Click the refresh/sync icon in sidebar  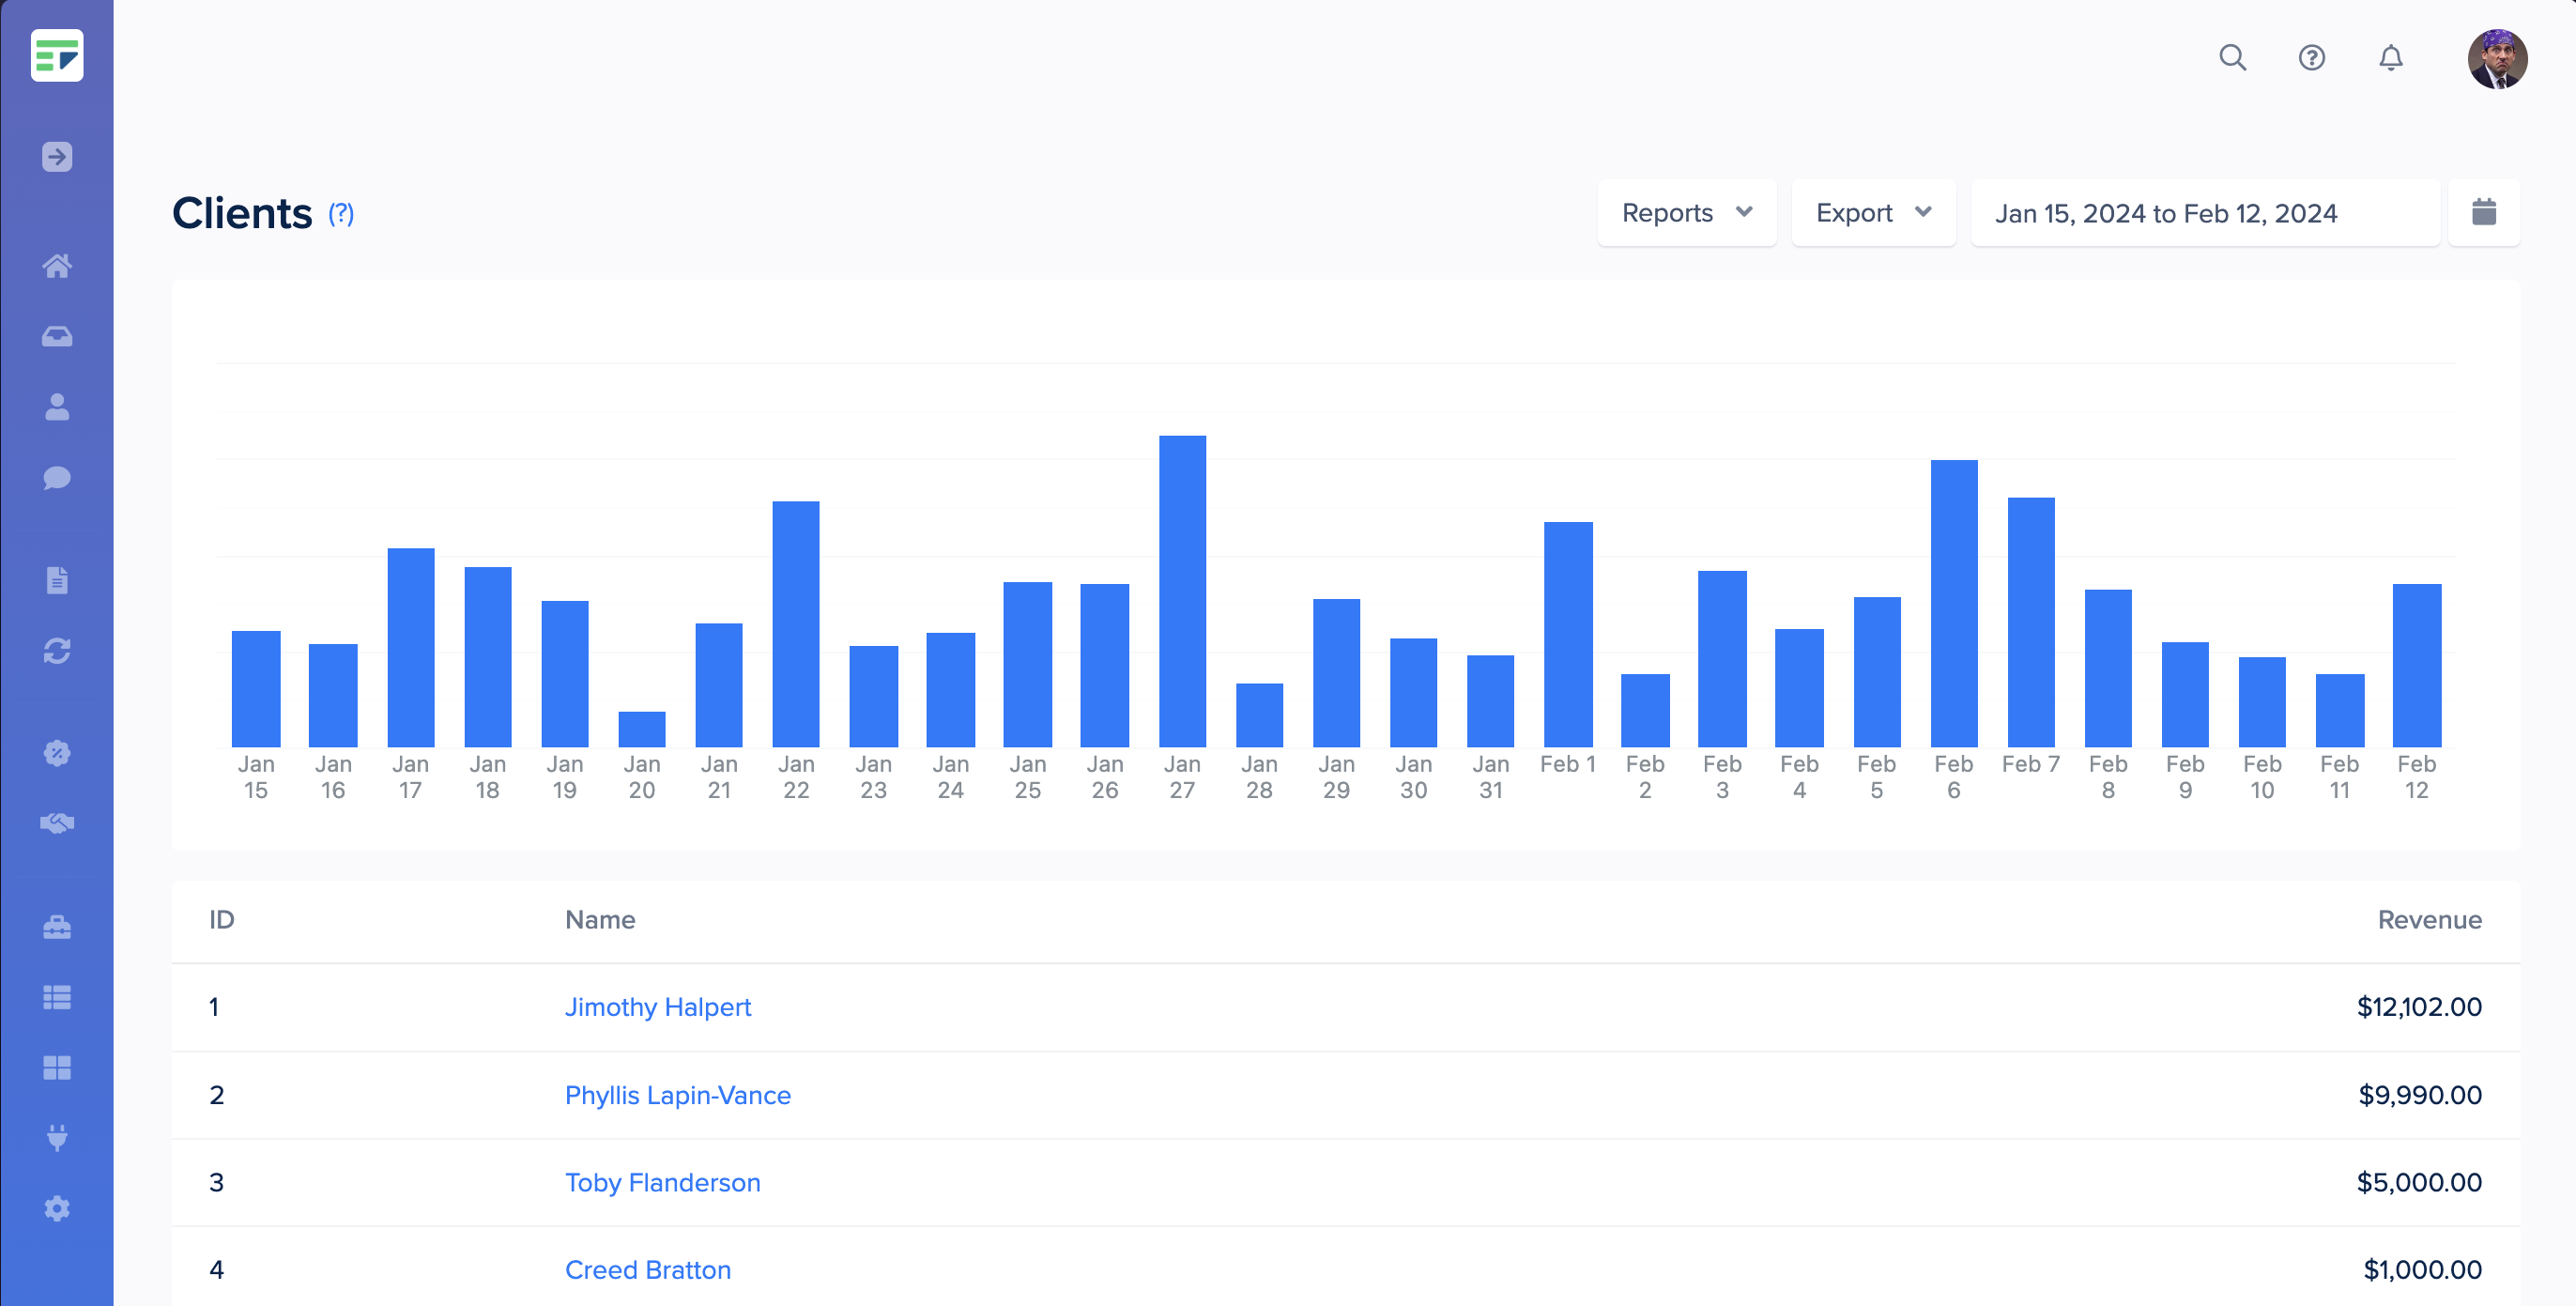point(56,648)
